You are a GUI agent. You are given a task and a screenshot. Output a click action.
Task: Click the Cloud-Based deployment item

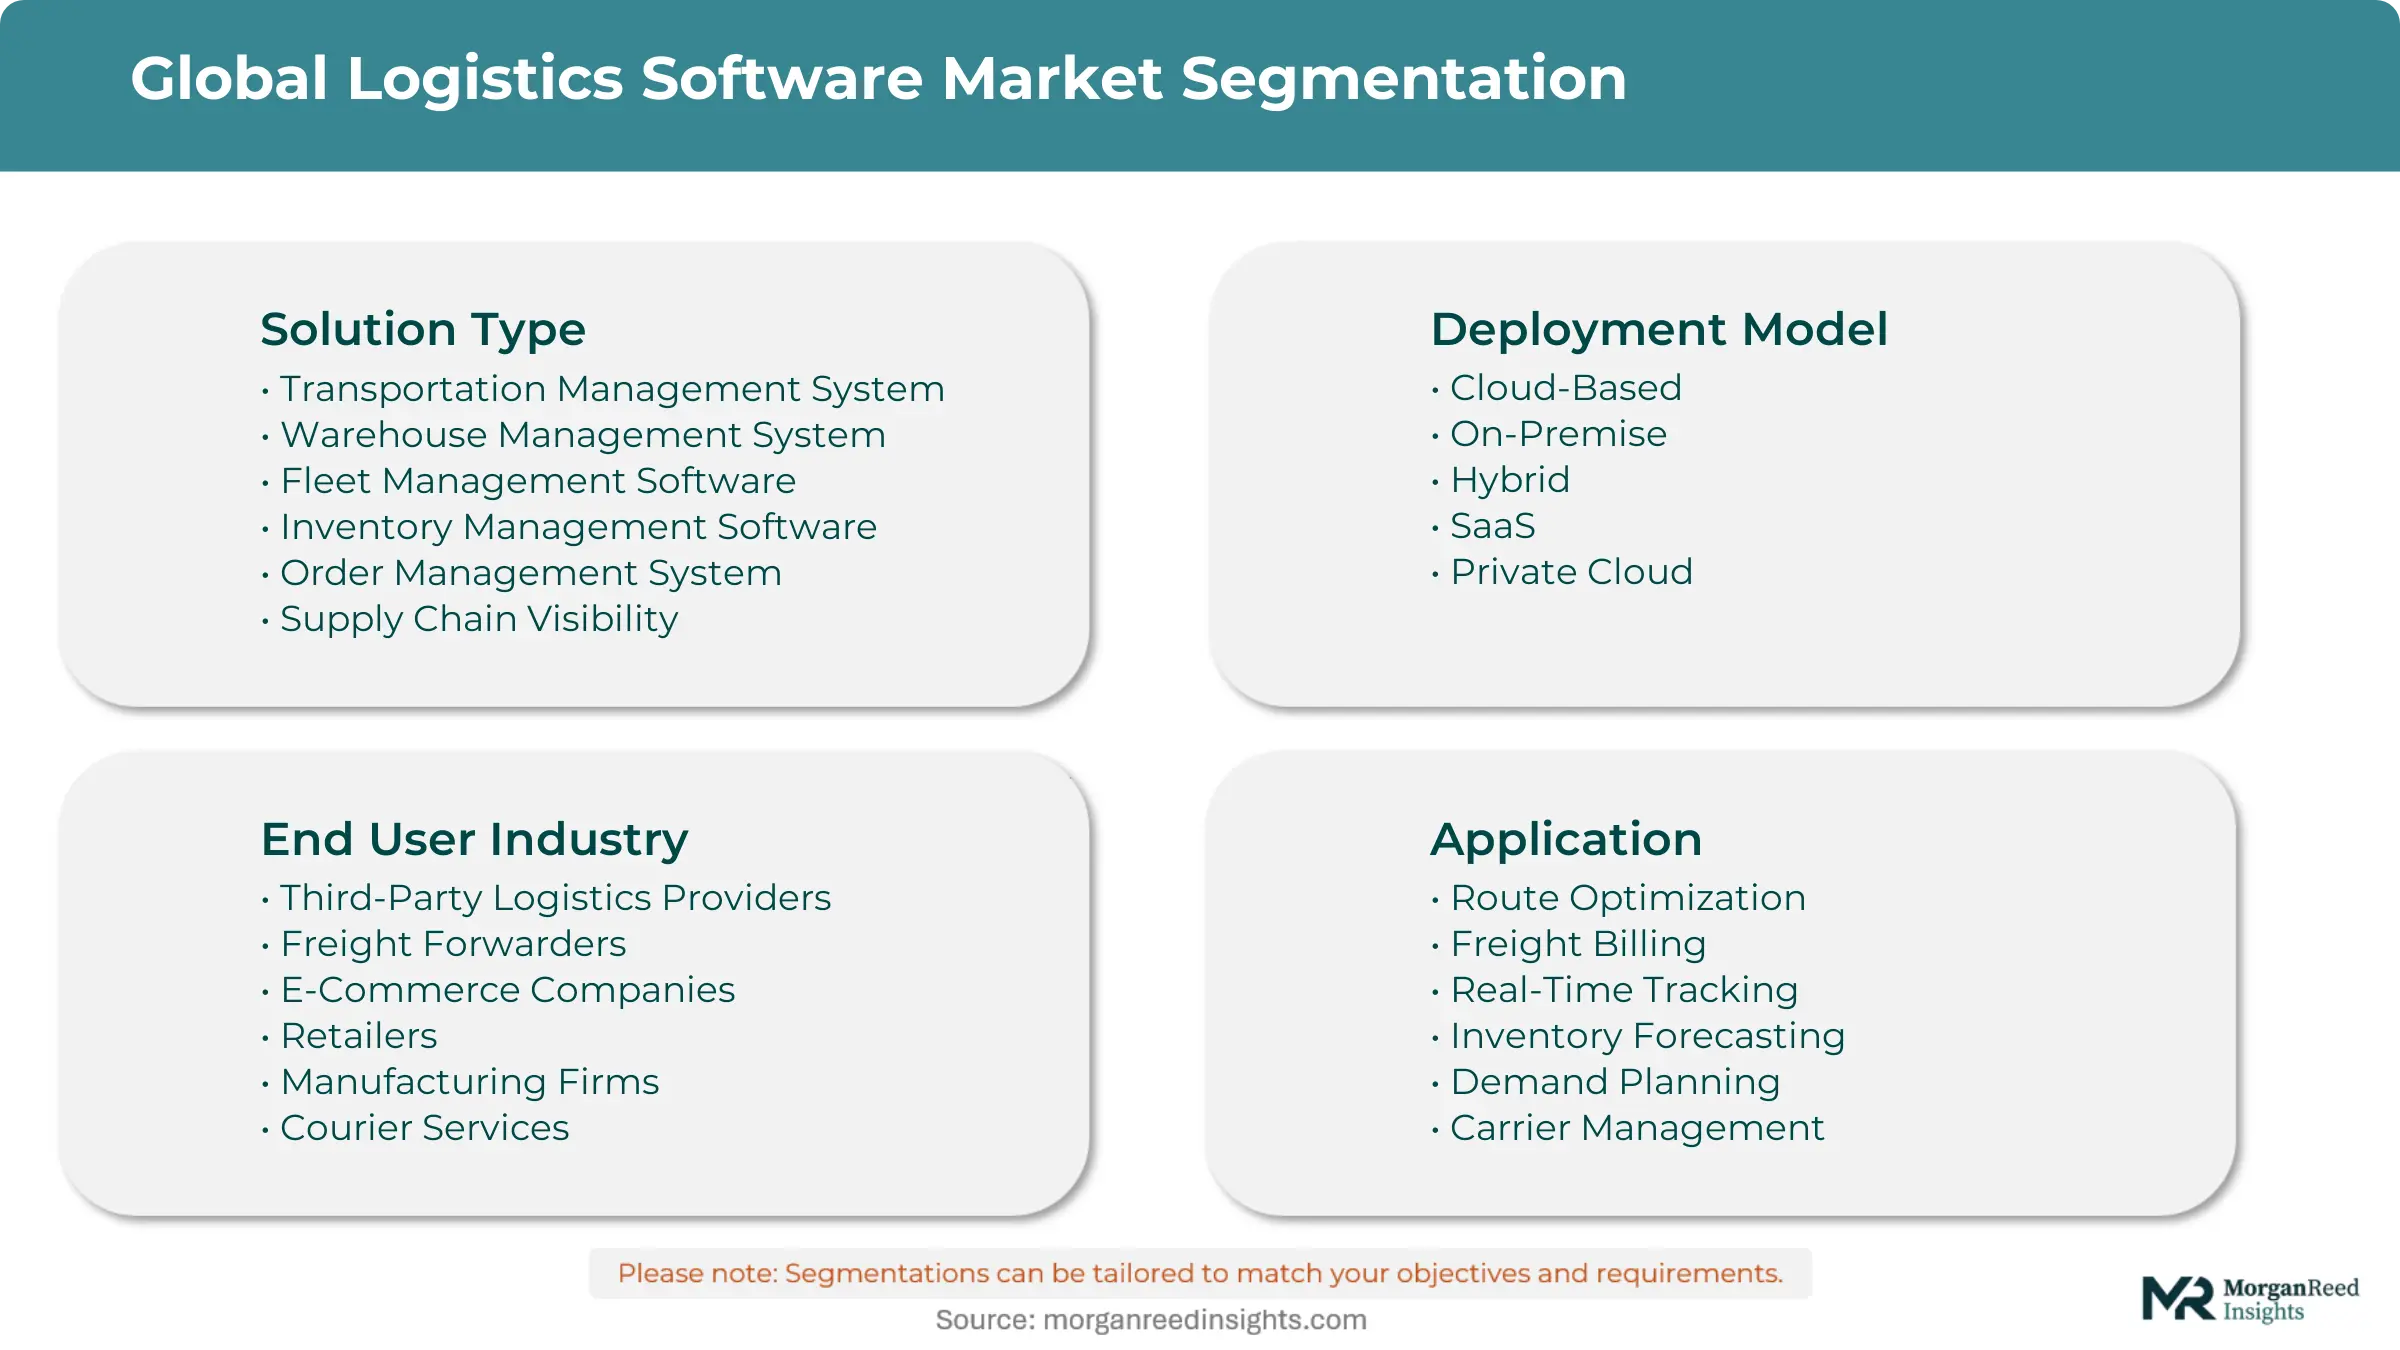pos(1565,389)
